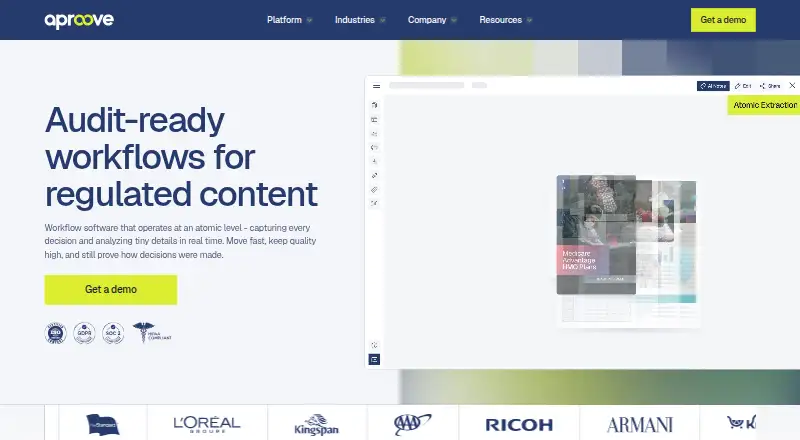The image size is (800, 440).
Task: Click the dark highlighted panel icon at sidebar bottom
Action: 374,360
